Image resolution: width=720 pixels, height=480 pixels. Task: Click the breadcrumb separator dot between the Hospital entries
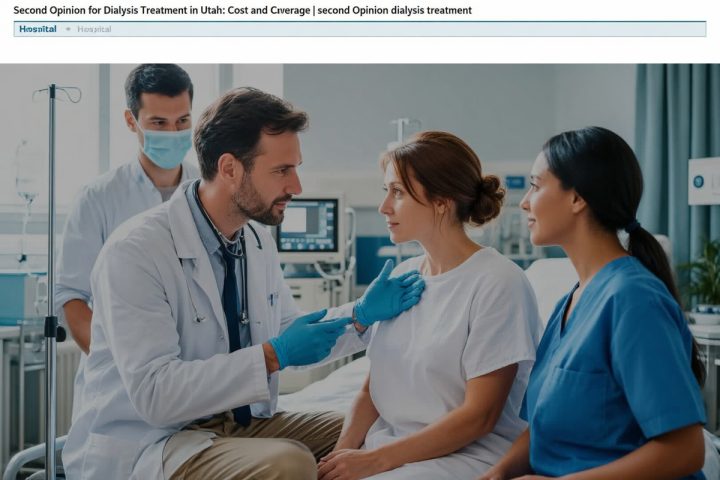[68, 29]
